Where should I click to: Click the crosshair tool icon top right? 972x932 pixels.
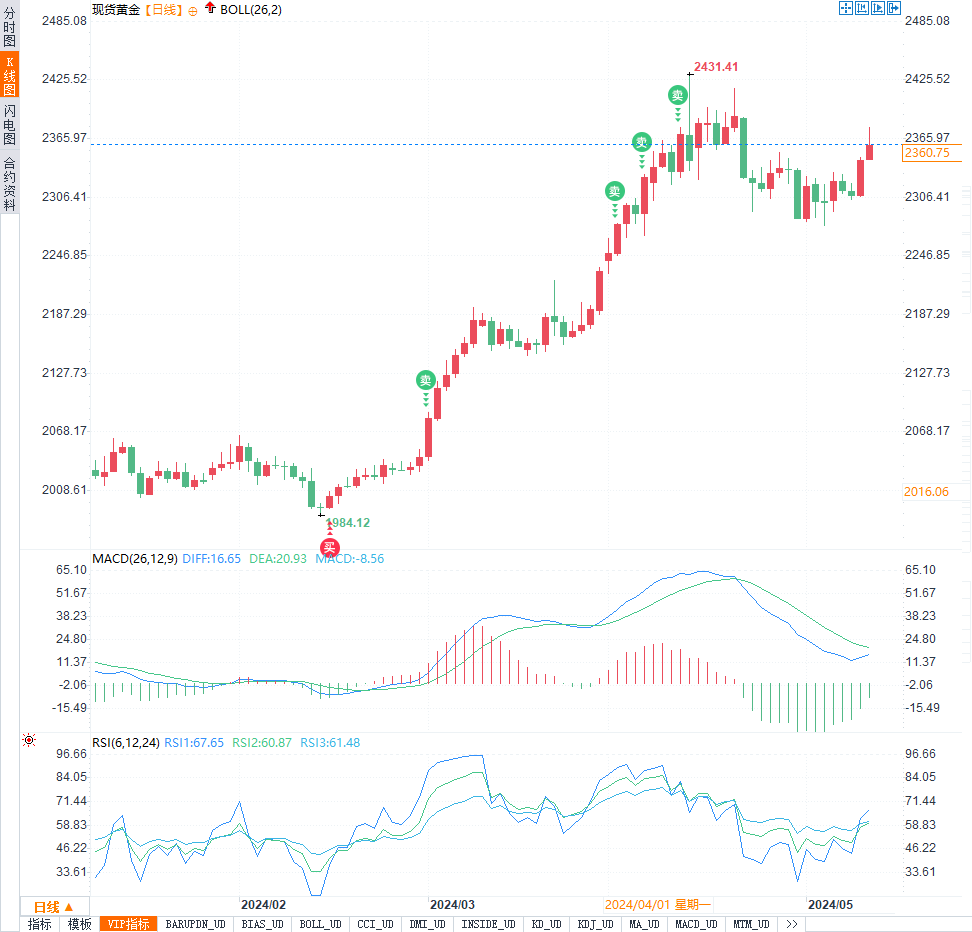click(845, 8)
